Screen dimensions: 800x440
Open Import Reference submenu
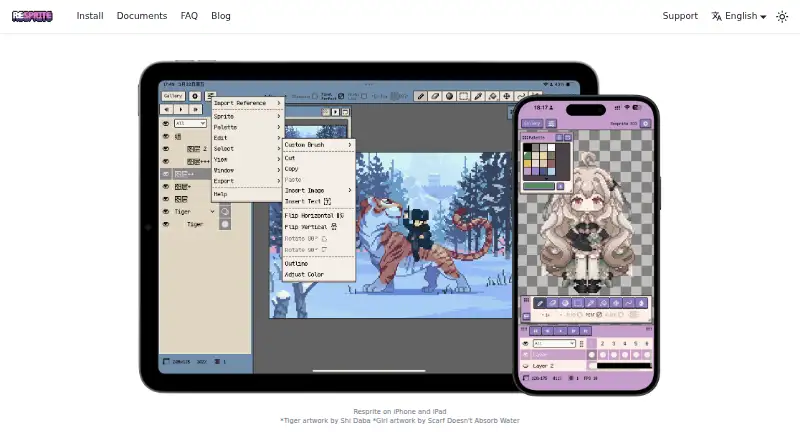click(247, 103)
